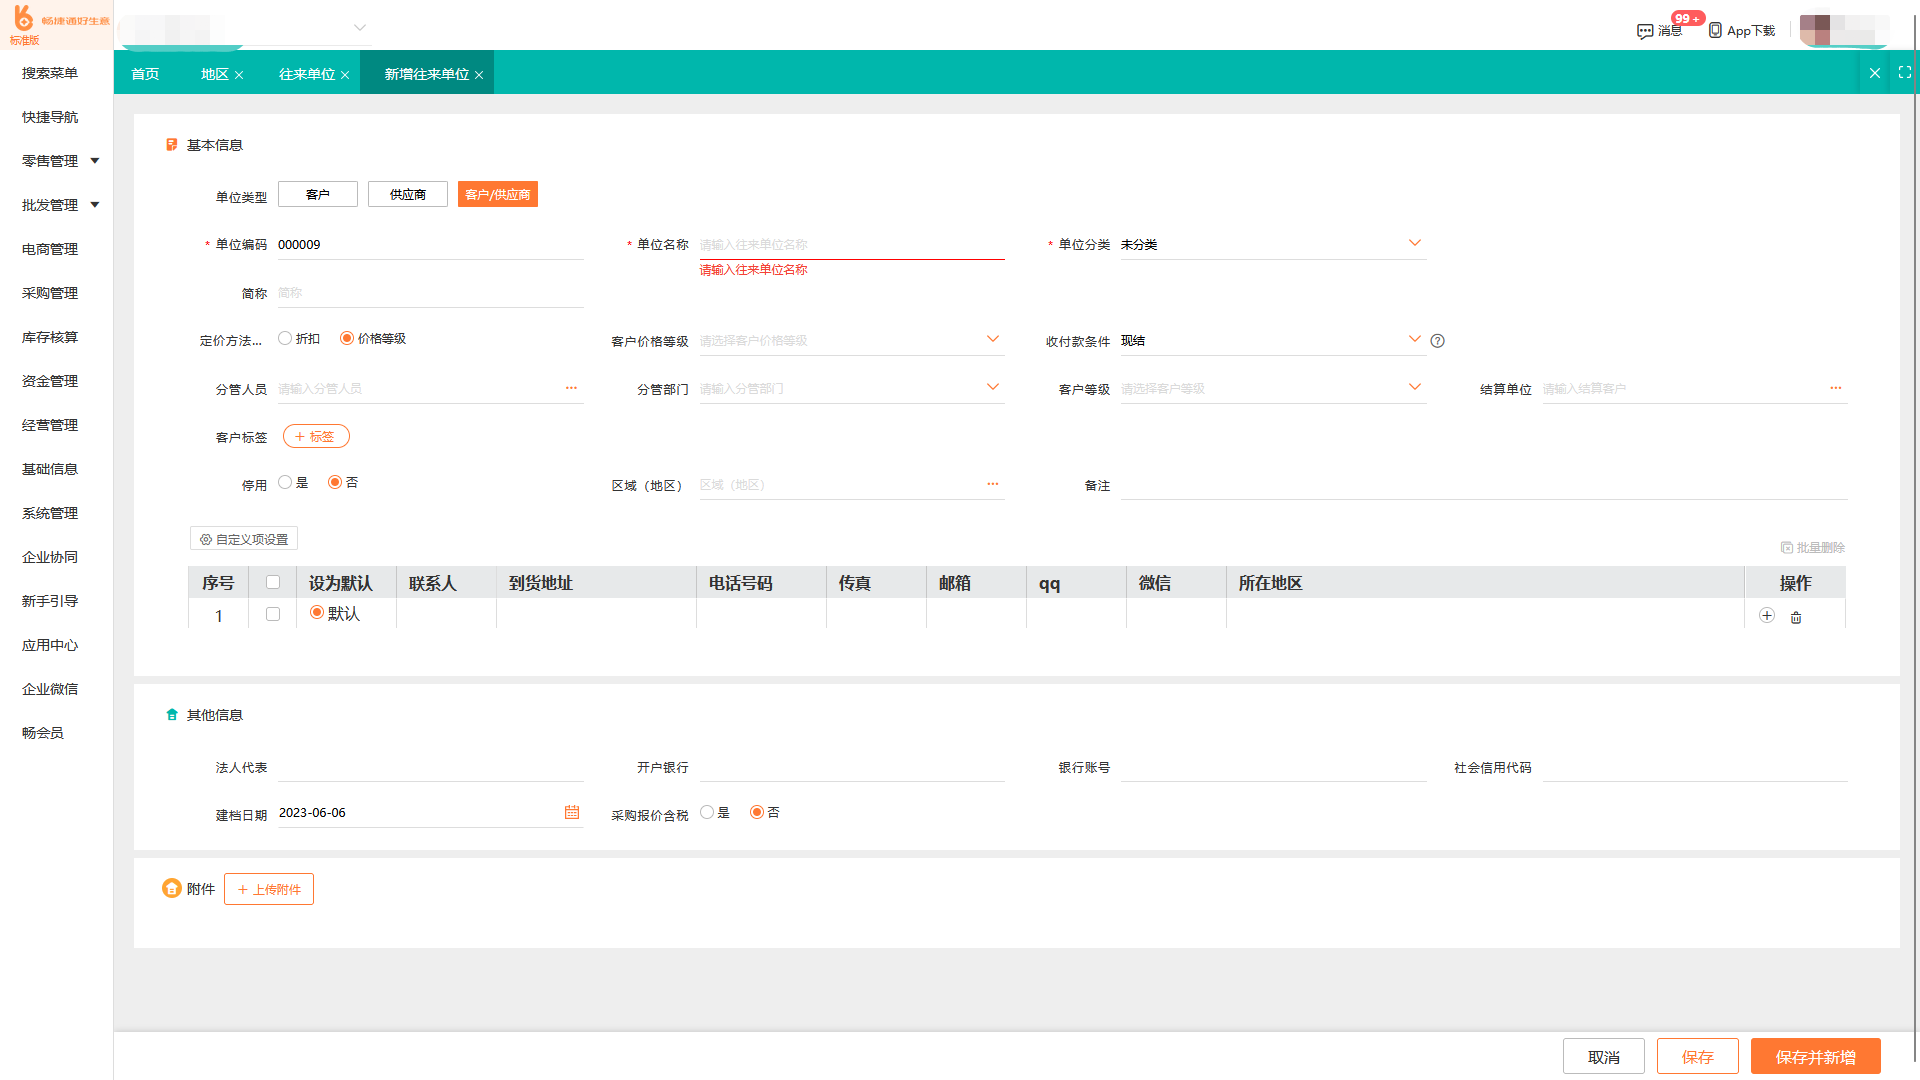Select 价格等级 pricing method radio button

(x=342, y=340)
